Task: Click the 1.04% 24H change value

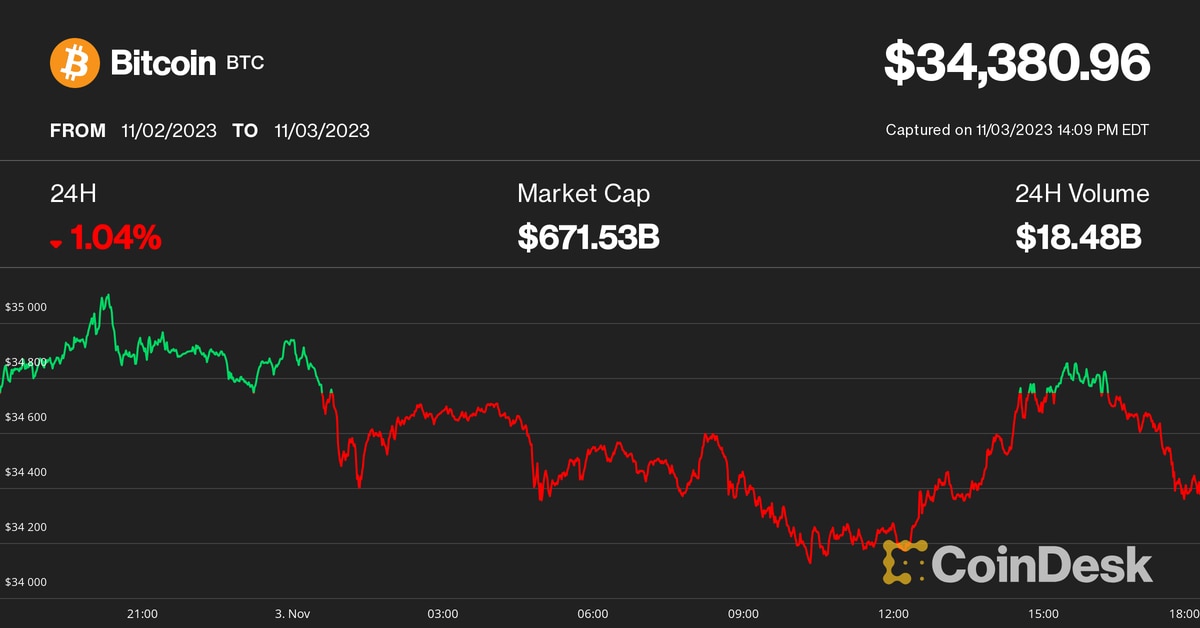Action: click(x=115, y=238)
